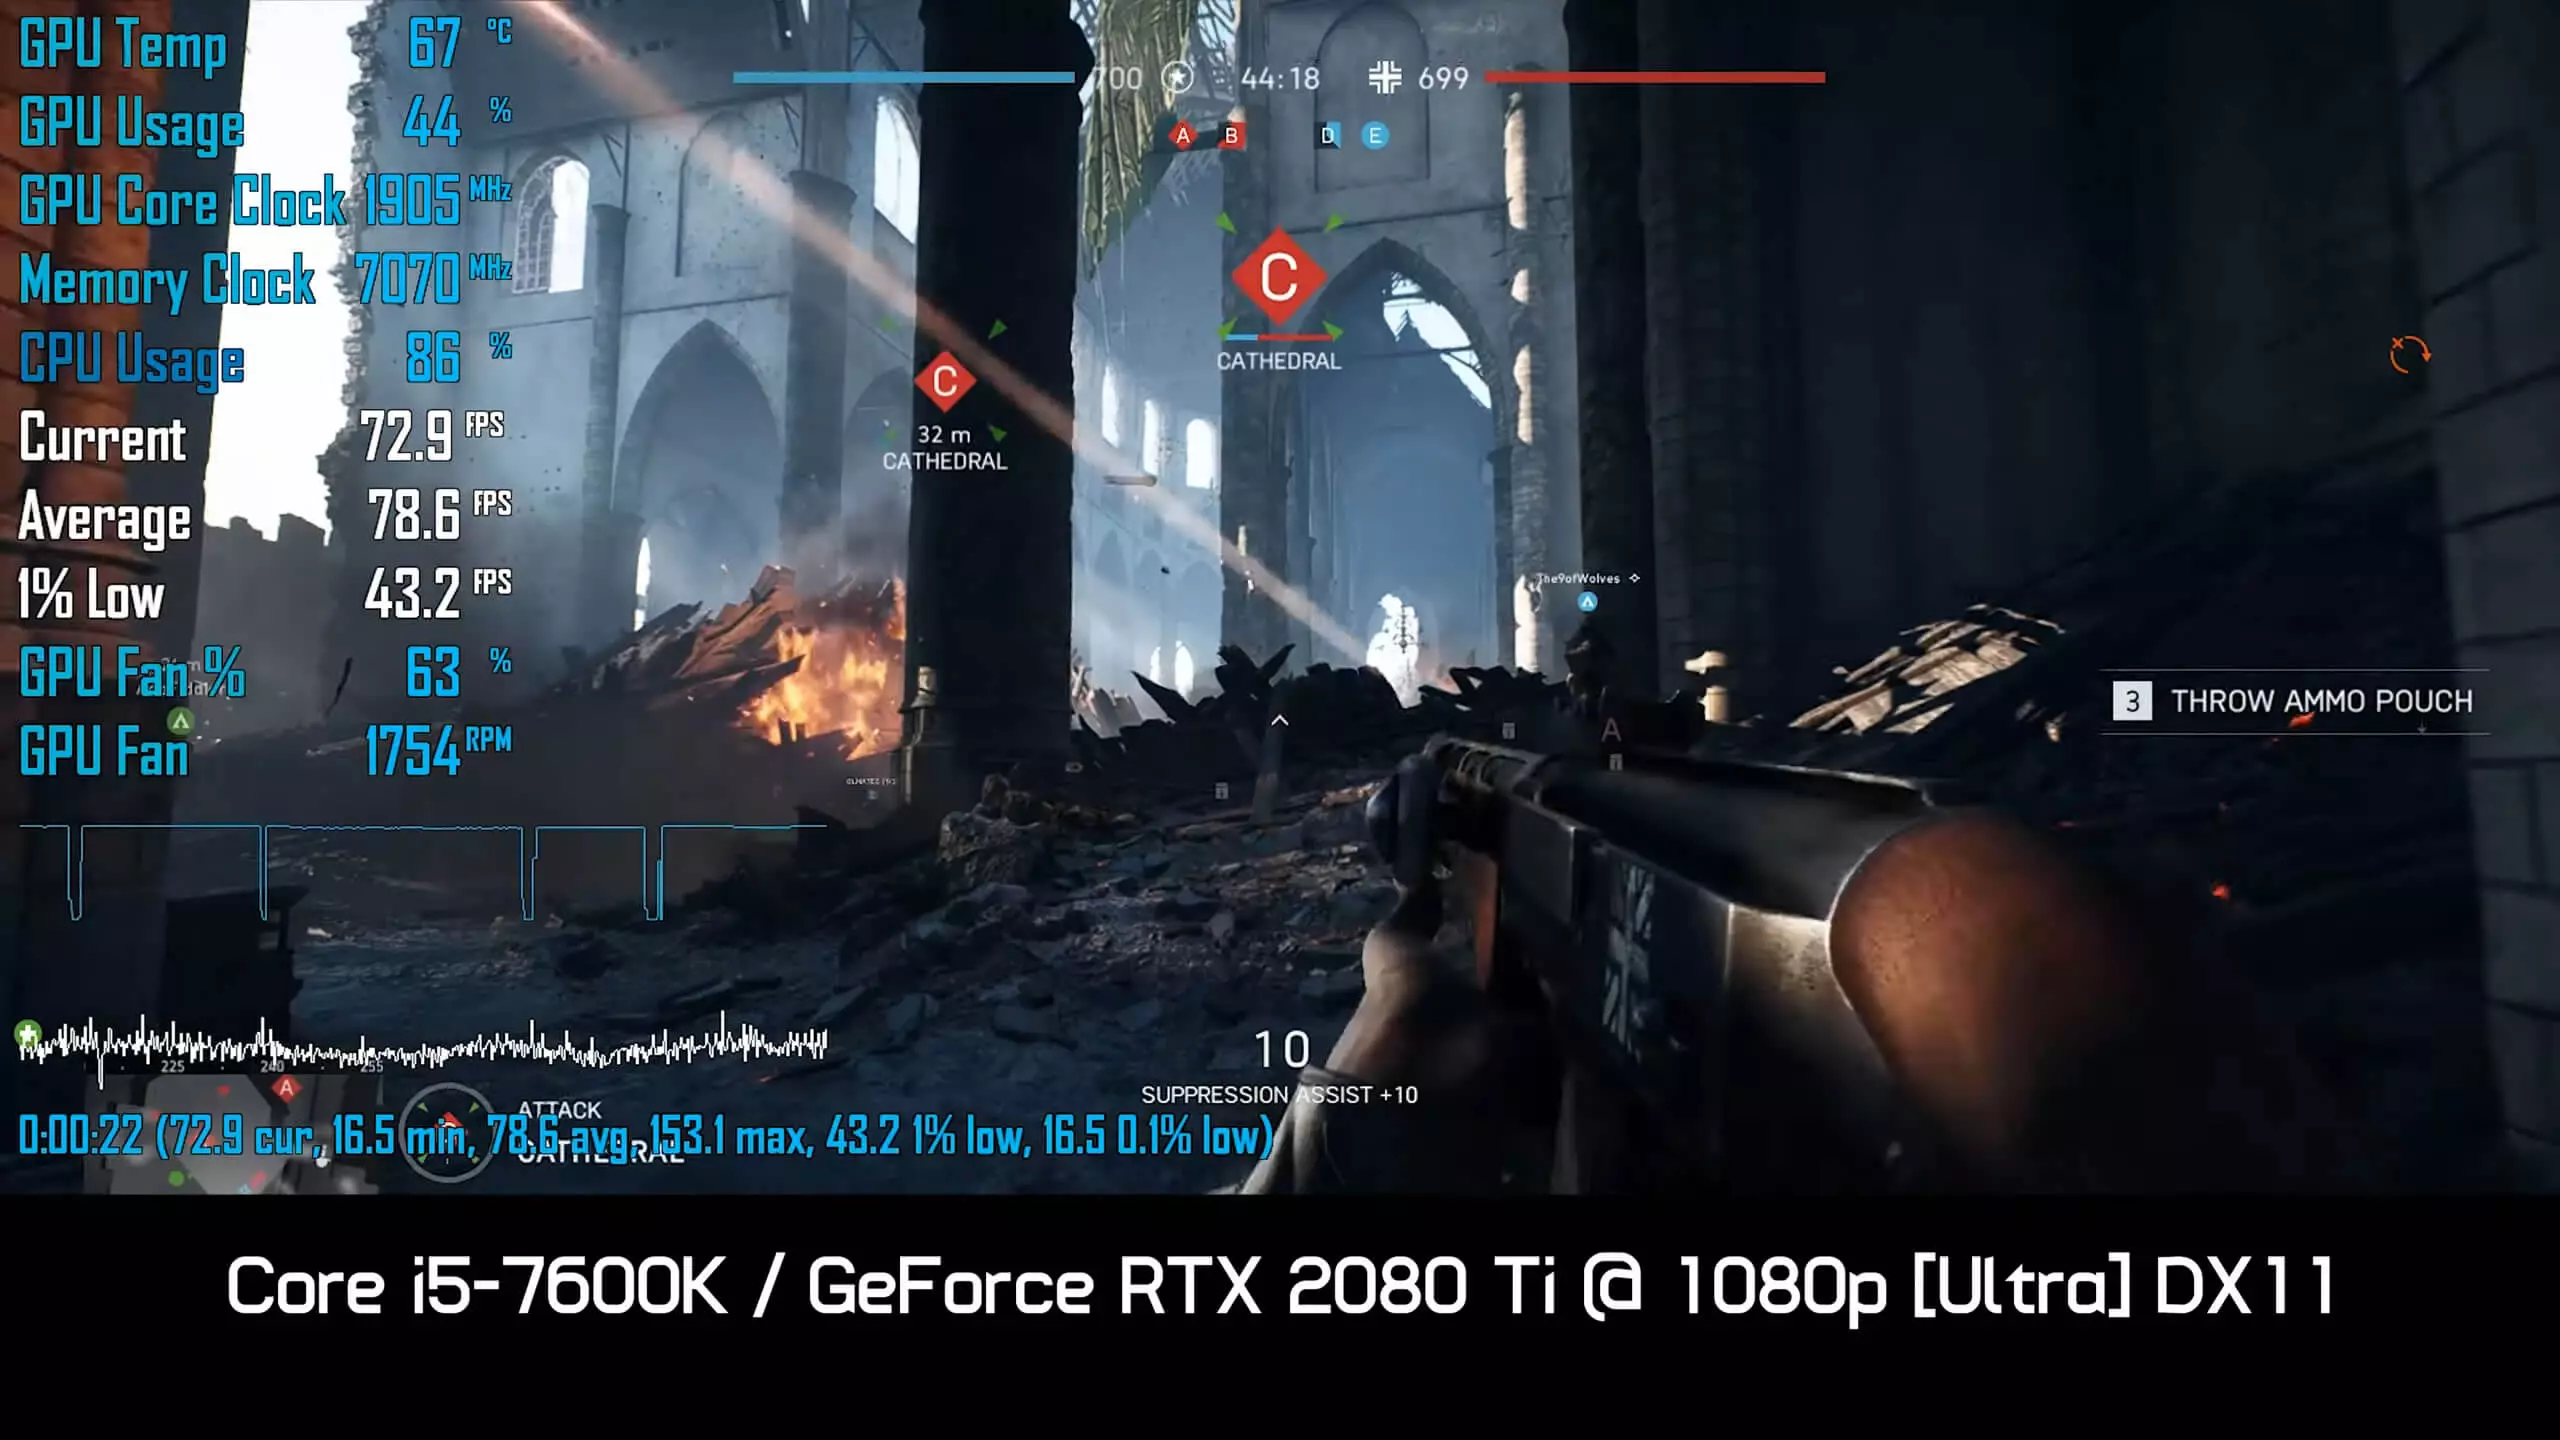Select the Throw Ammo Pouch action

2293,700
